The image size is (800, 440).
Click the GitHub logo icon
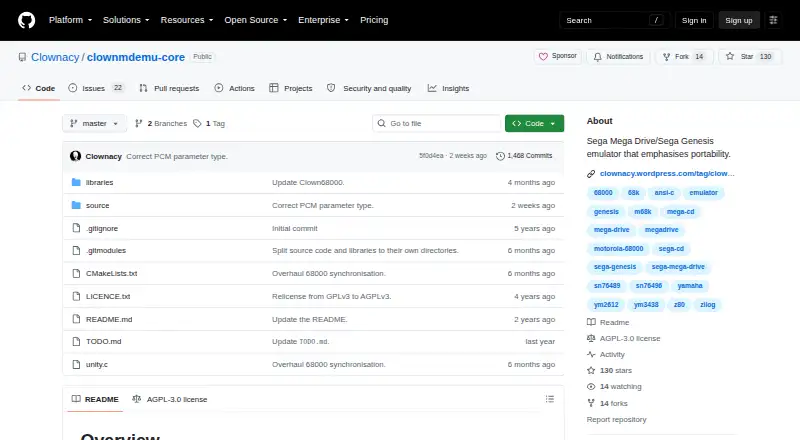27,20
